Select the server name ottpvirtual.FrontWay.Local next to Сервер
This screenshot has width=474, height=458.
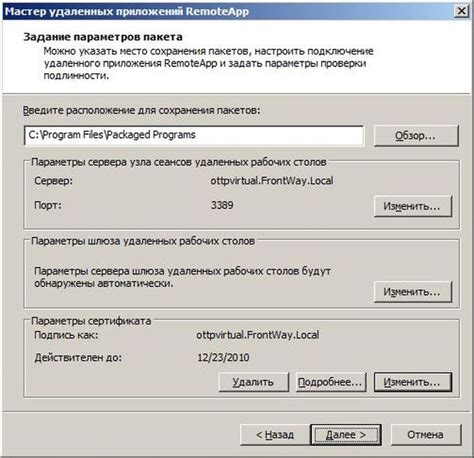(272, 181)
